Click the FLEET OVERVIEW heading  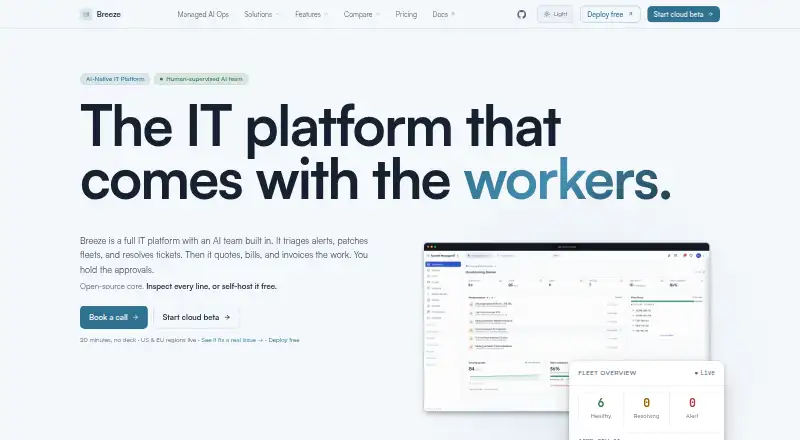tap(607, 373)
